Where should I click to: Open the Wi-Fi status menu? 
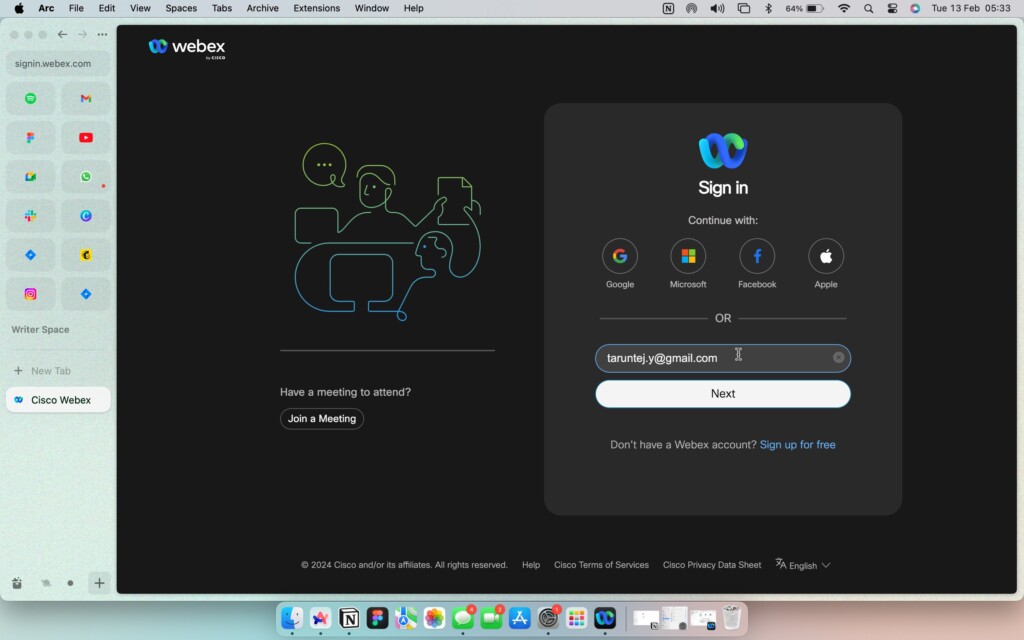(x=844, y=8)
